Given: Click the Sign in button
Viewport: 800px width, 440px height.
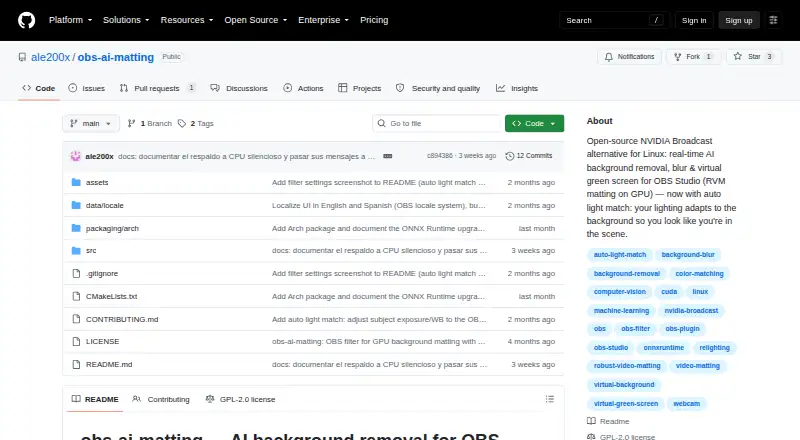Looking at the screenshot, I should (x=694, y=20).
